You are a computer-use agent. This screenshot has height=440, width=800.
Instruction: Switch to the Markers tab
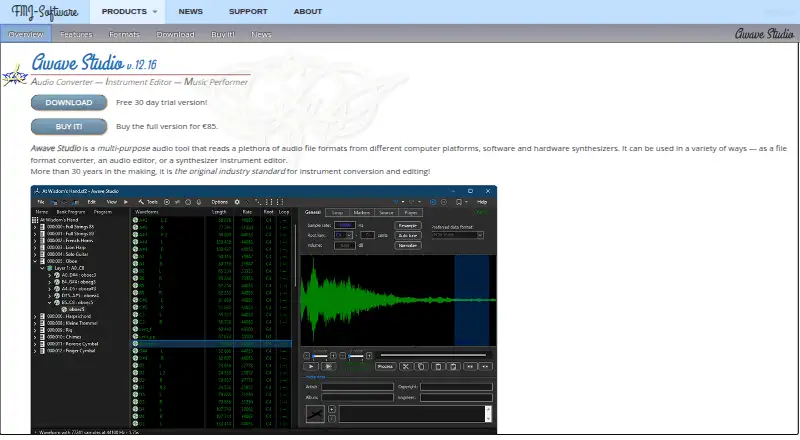362,212
